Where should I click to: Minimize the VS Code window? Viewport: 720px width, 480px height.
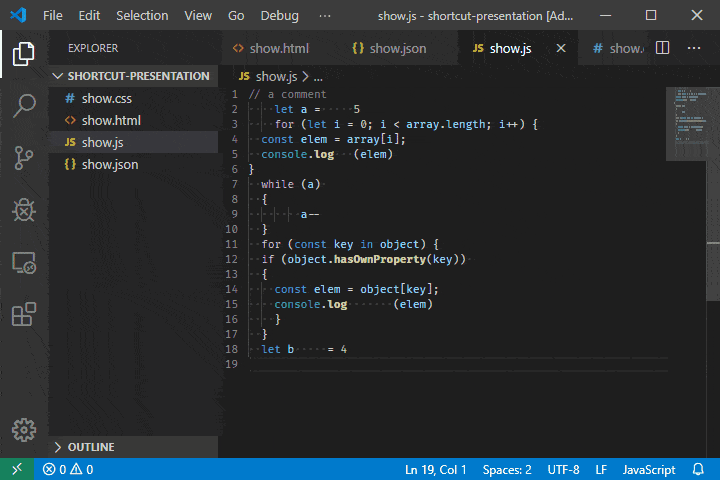605,15
